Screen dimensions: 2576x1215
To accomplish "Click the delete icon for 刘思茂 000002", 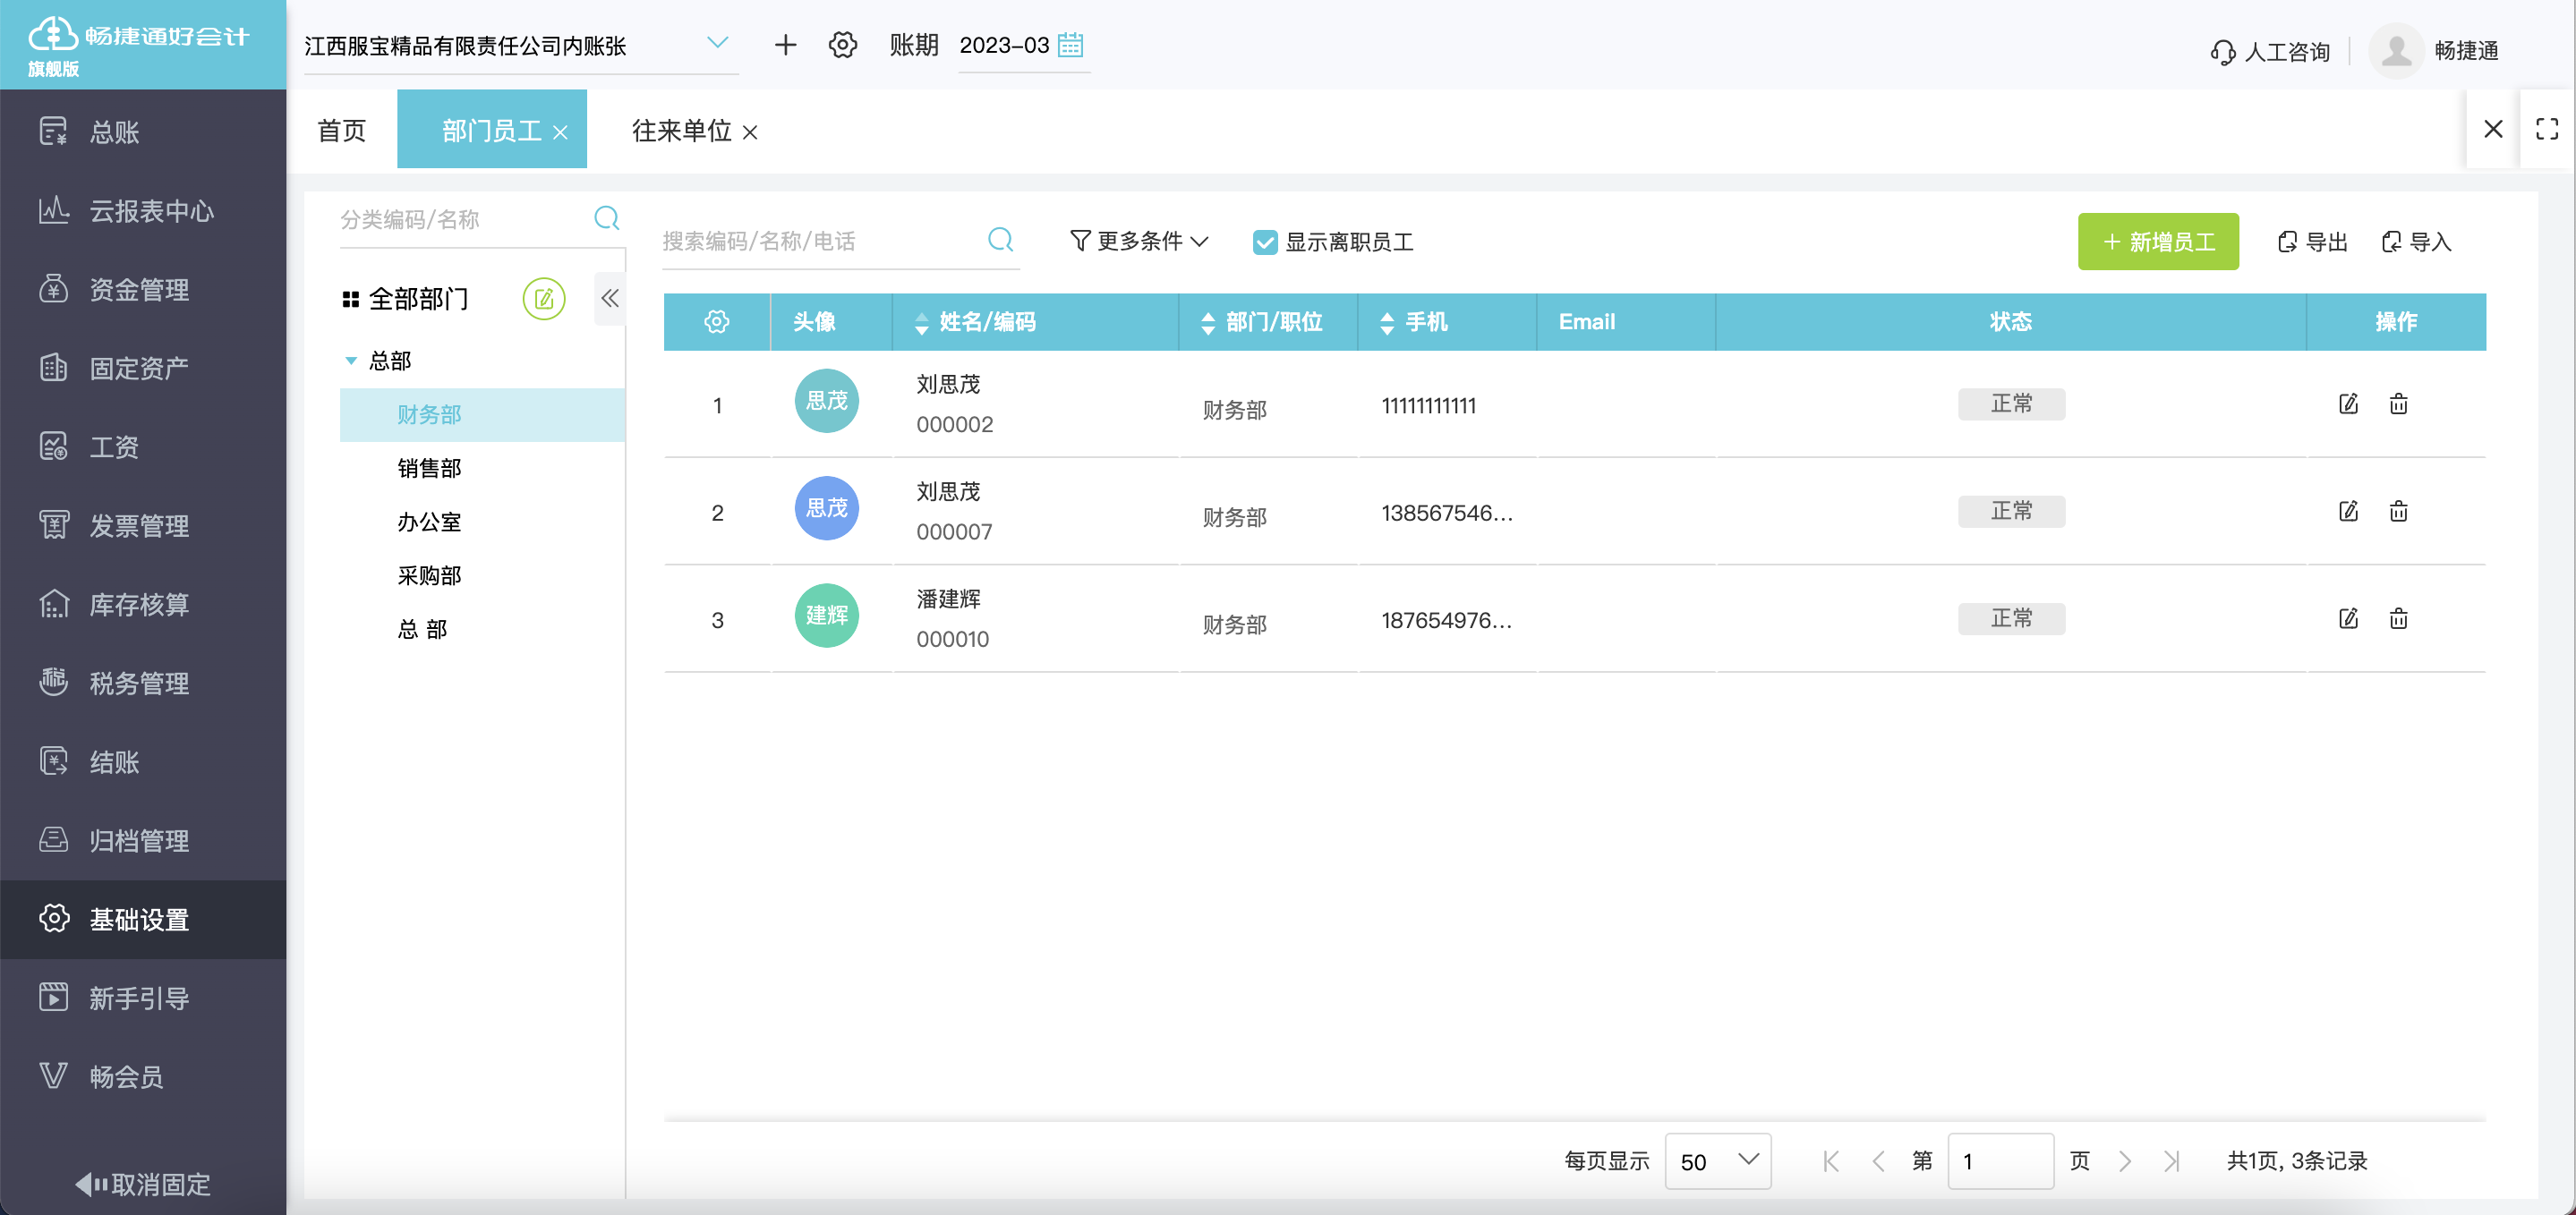I will coord(2401,403).
